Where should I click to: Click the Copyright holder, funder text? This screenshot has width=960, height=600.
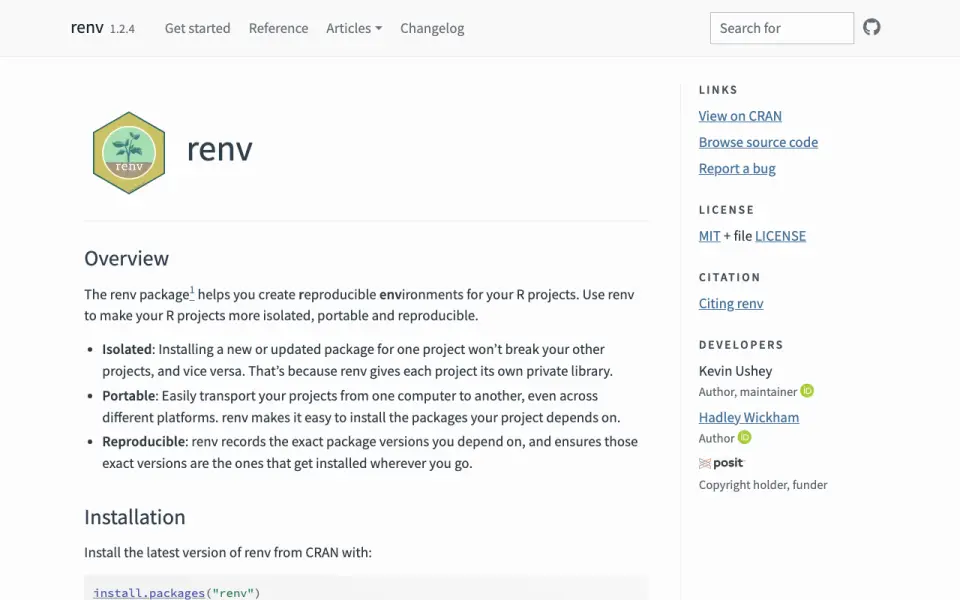pos(762,484)
